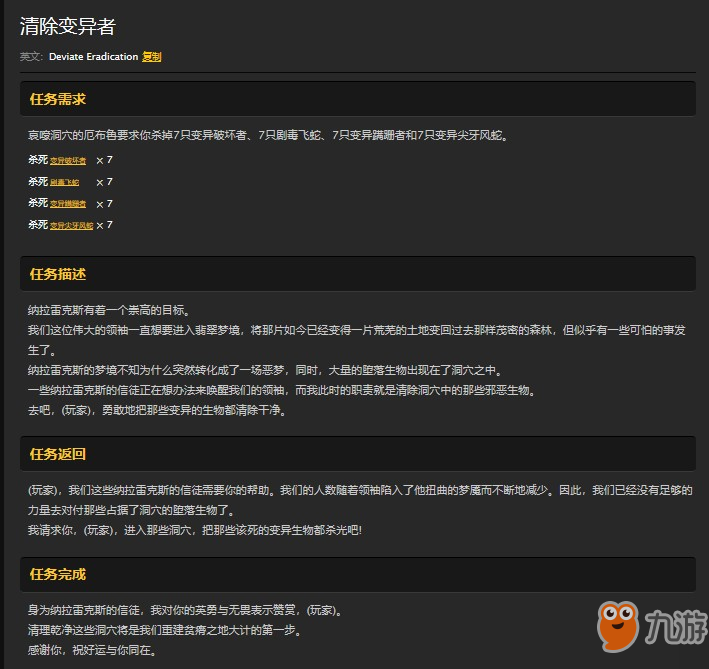Select the 任务描述 section header
This screenshot has width=709, height=669.
tap(58, 274)
